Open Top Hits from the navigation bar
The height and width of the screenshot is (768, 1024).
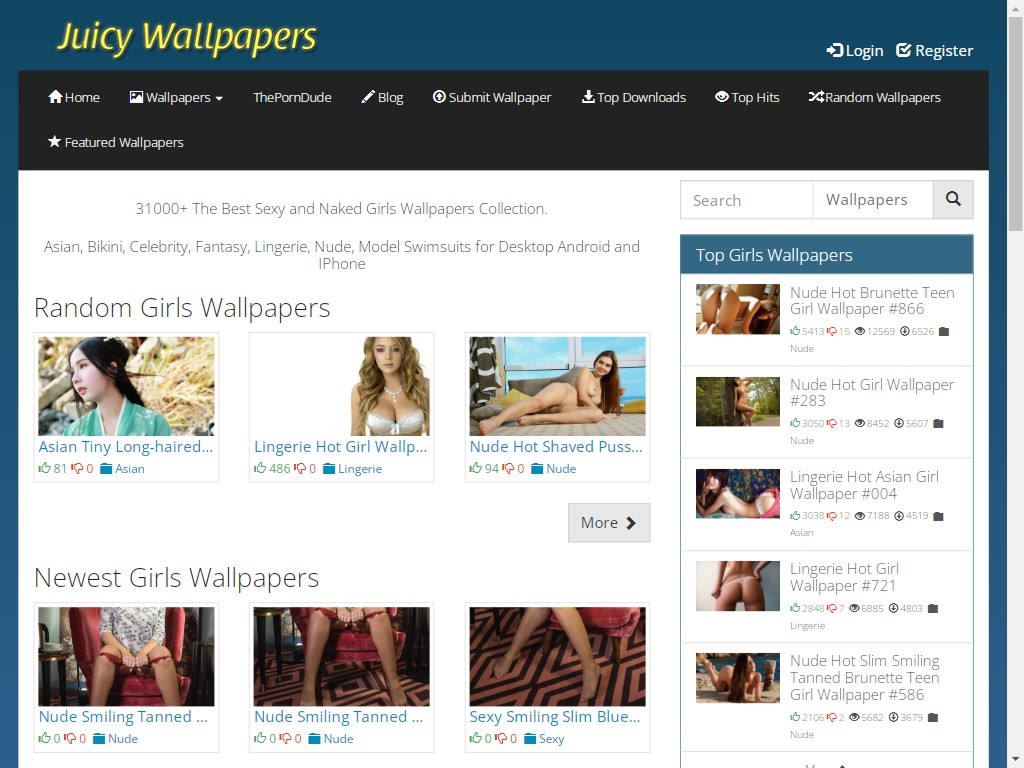click(x=747, y=97)
